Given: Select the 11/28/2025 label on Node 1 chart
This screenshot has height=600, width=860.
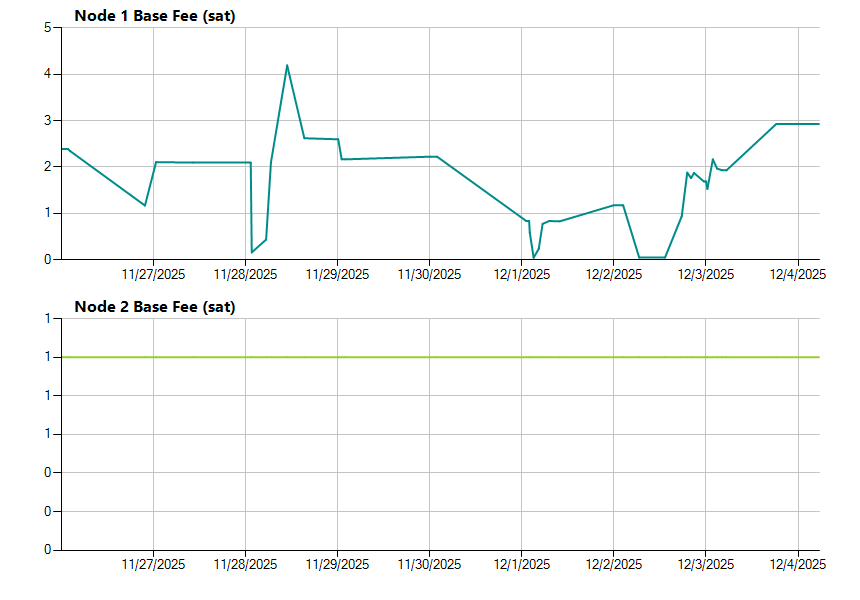Looking at the screenshot, I should click(x=246, y=273).
